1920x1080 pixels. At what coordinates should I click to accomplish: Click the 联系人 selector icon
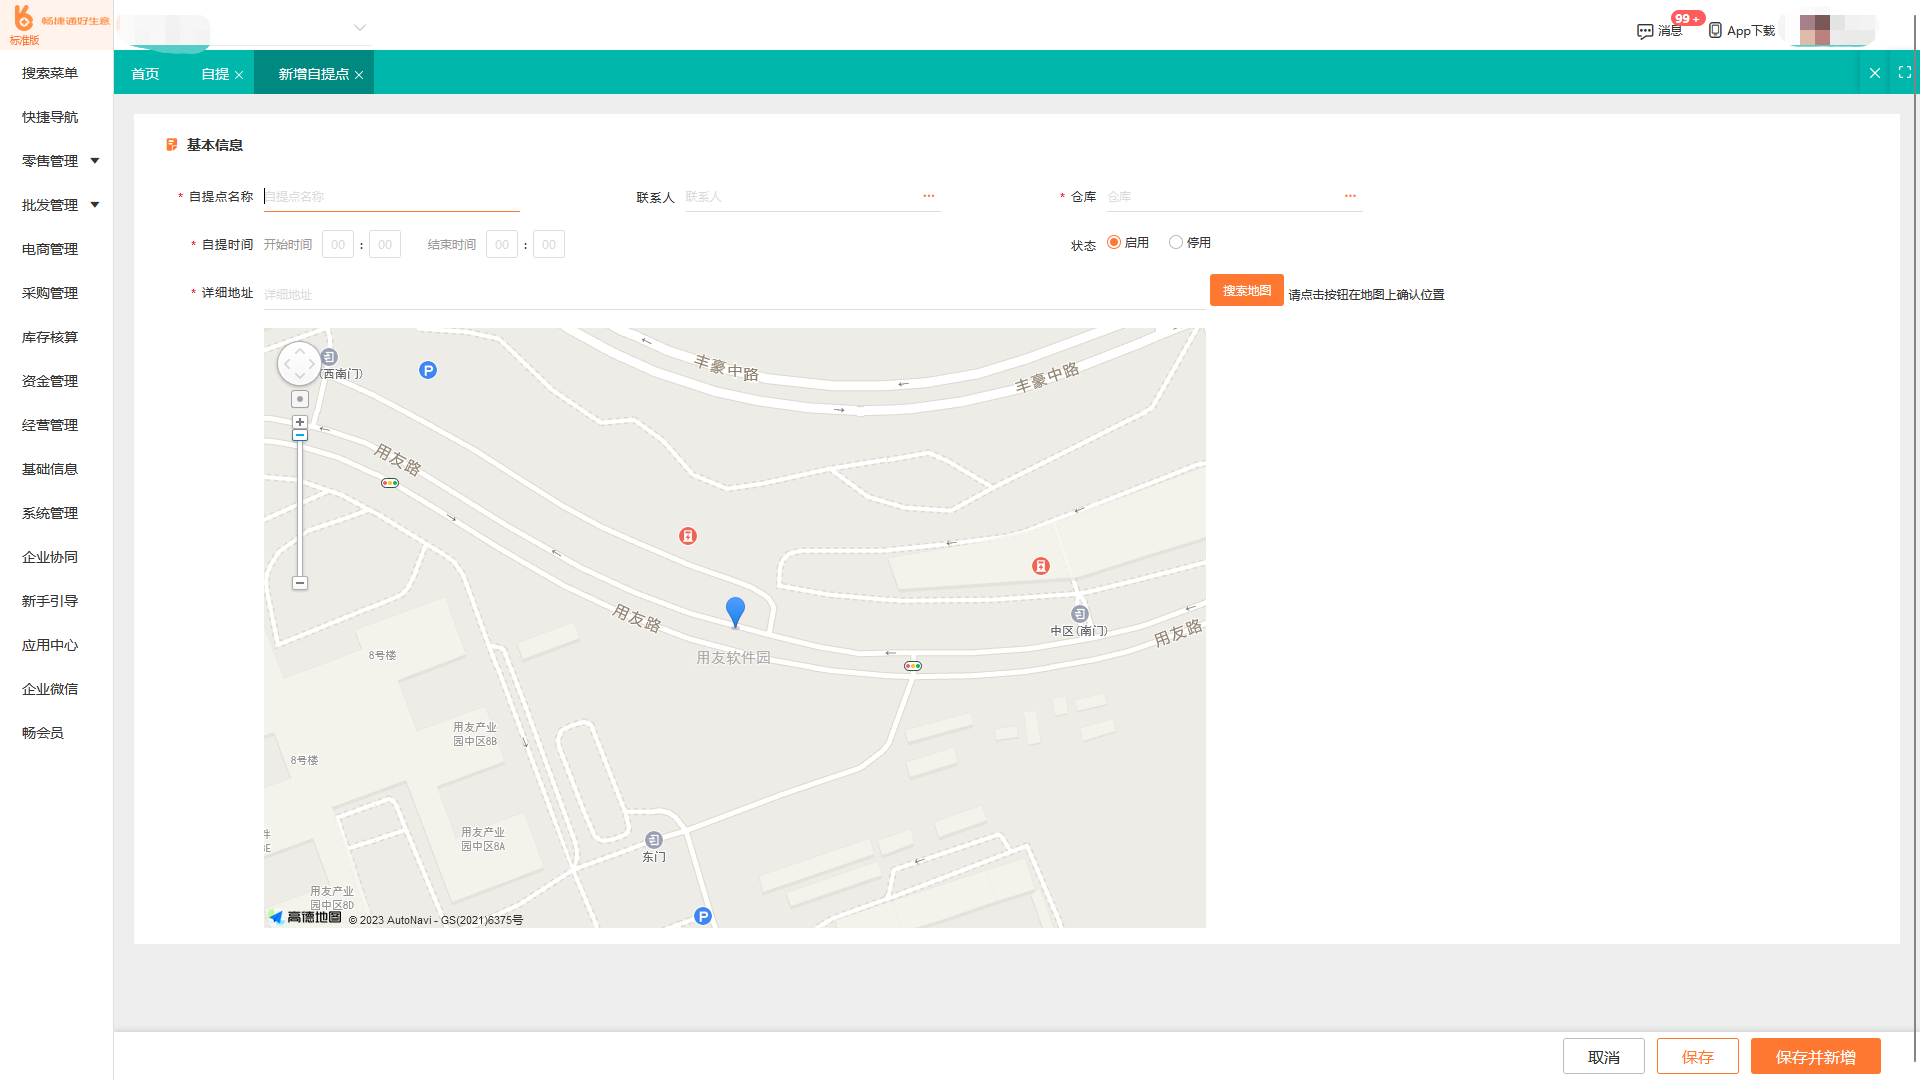pyautogui.click(x=930, y=196)
